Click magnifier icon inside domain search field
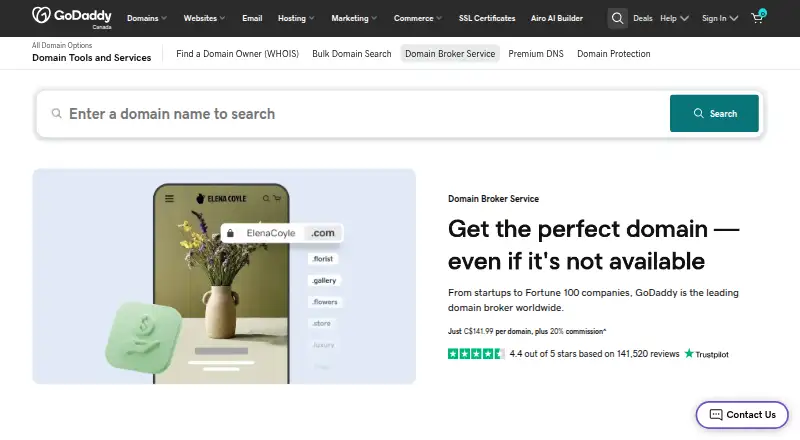 pos(57,113)
